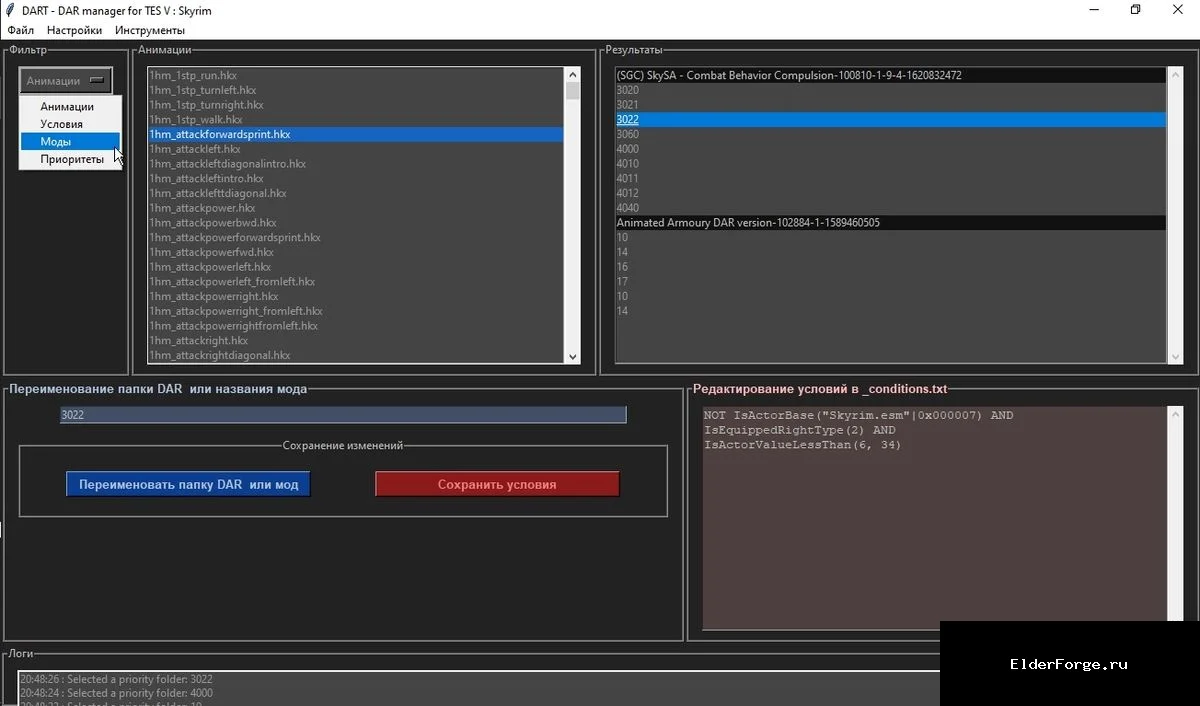
Task: Select 1hm_attackpower.hkx in the animations list
Action: [x=202, y=208]
